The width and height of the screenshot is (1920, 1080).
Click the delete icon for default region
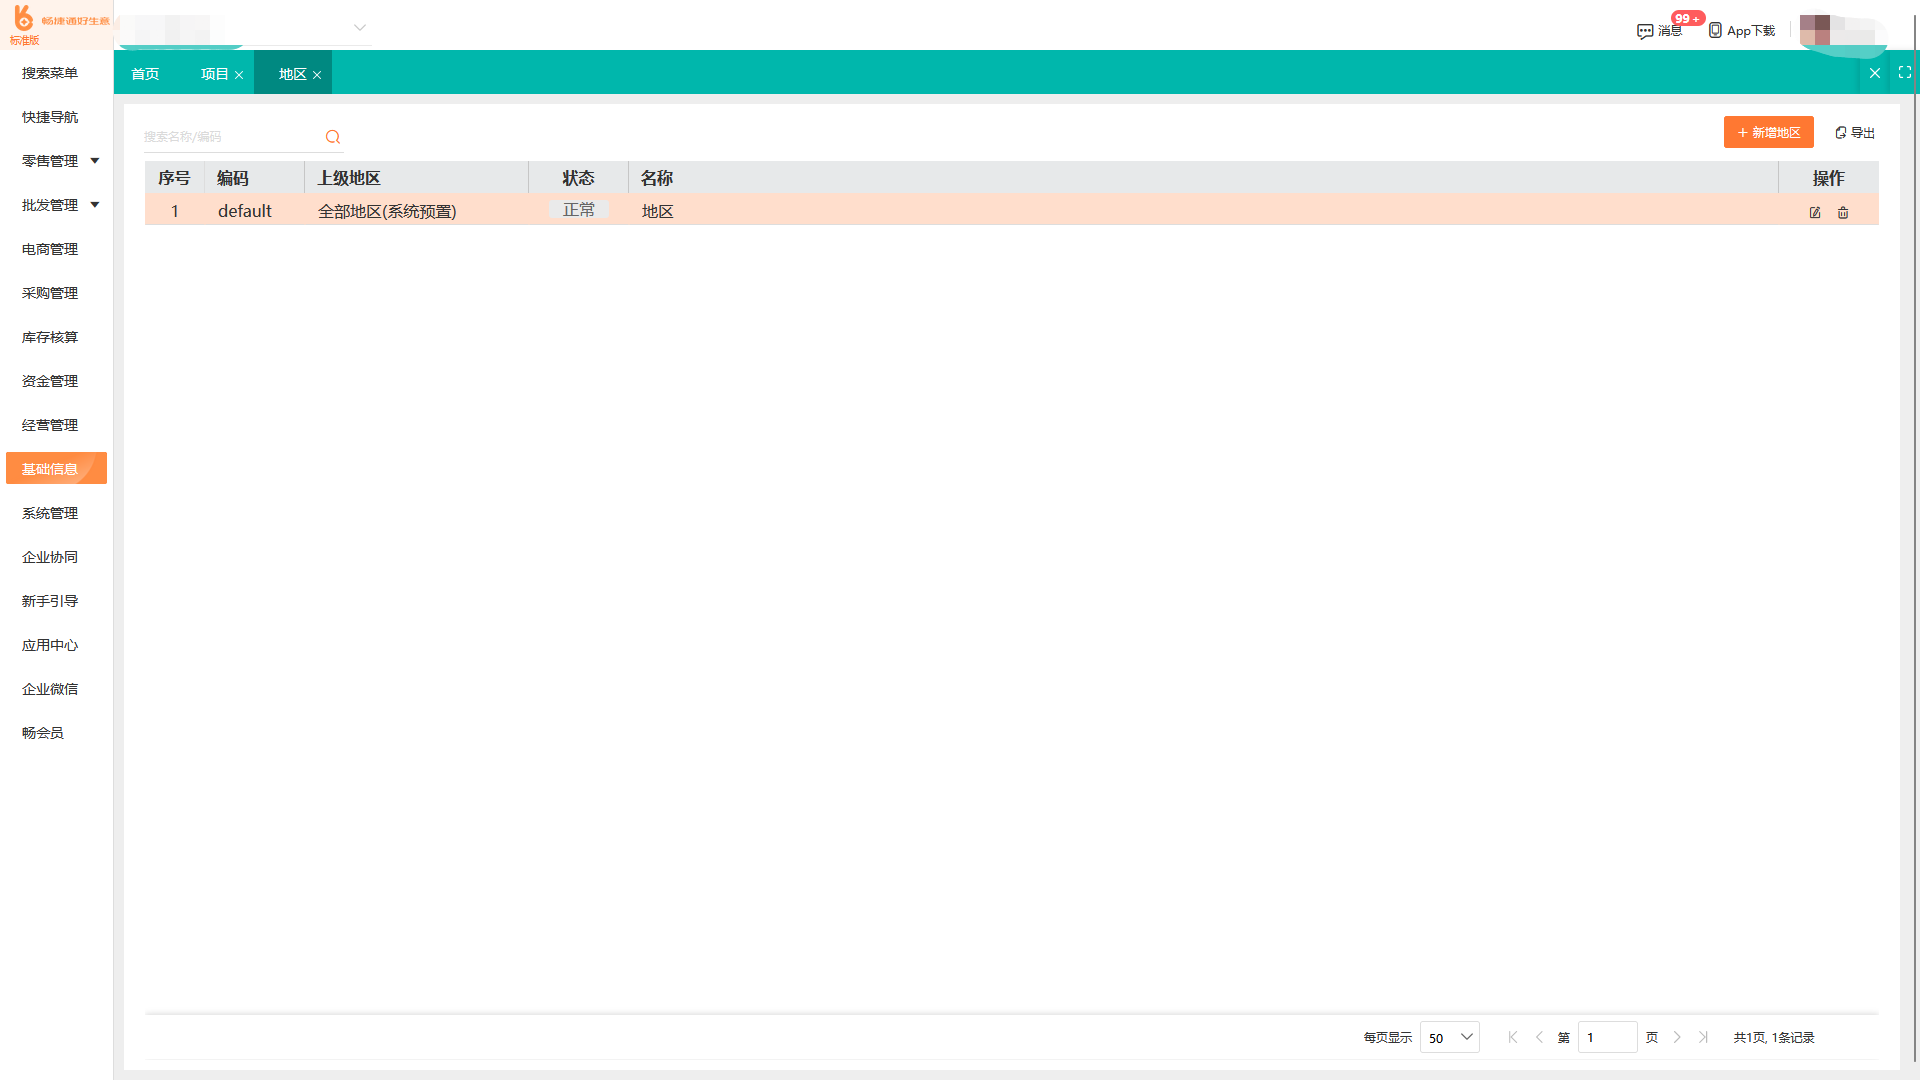point(1844,211)
